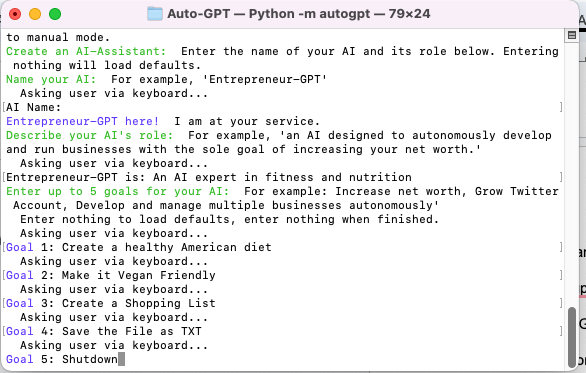Image resolution: width=586 pixels, height=373 pixels.
Task: Click the split pane icon above scrollbar
Action: [x=571, y=35]
